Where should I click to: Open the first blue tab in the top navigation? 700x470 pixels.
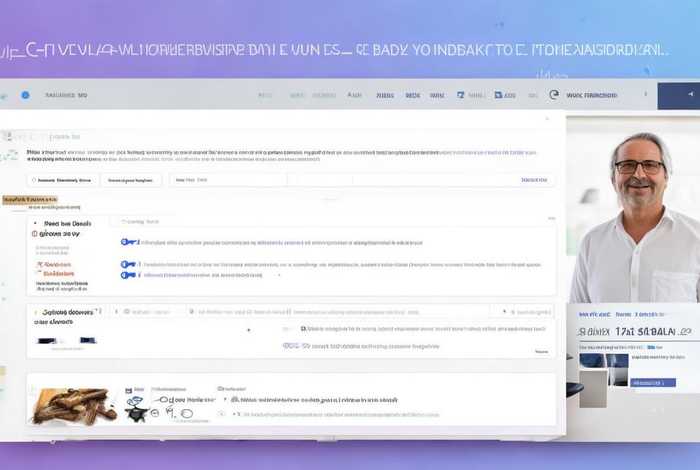pos(384,96)
